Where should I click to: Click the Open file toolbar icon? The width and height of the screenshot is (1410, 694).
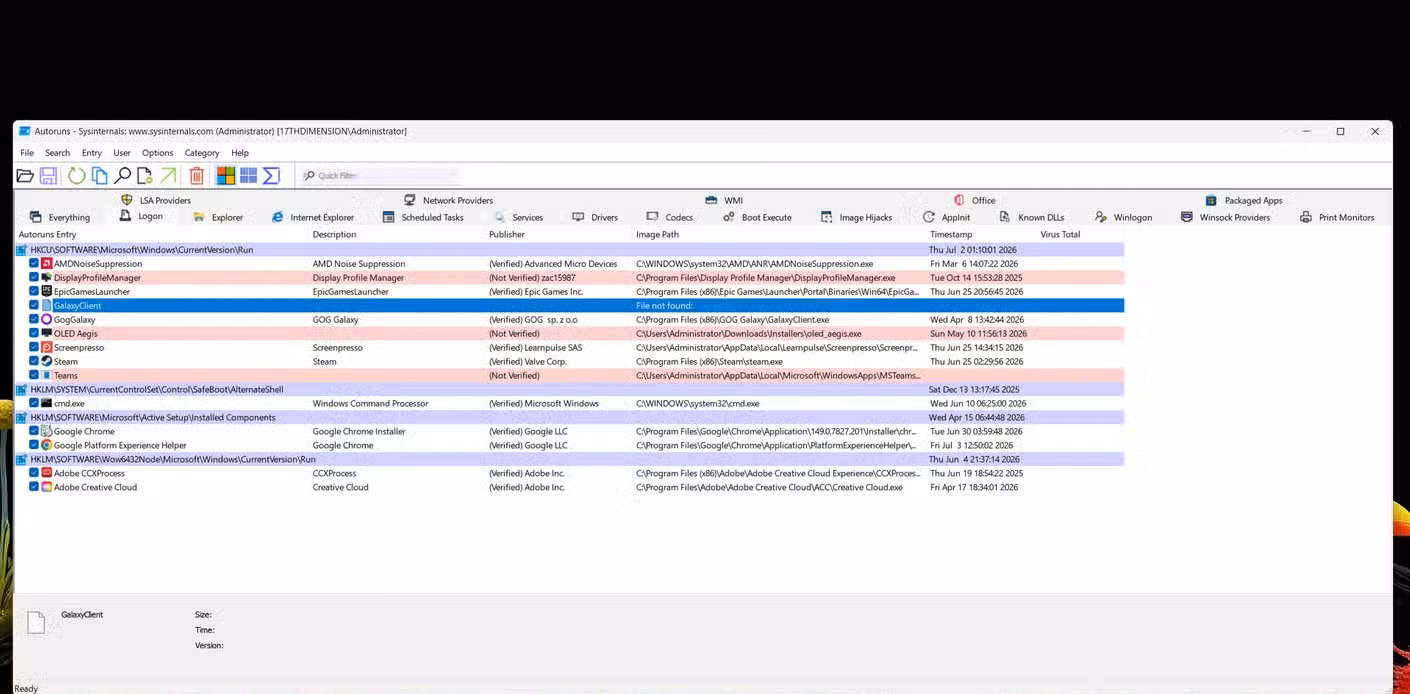25,176
